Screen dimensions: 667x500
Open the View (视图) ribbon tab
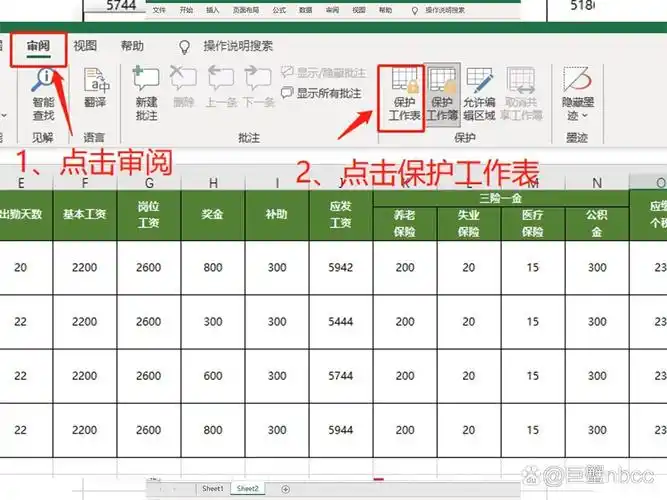coord(86,46)
